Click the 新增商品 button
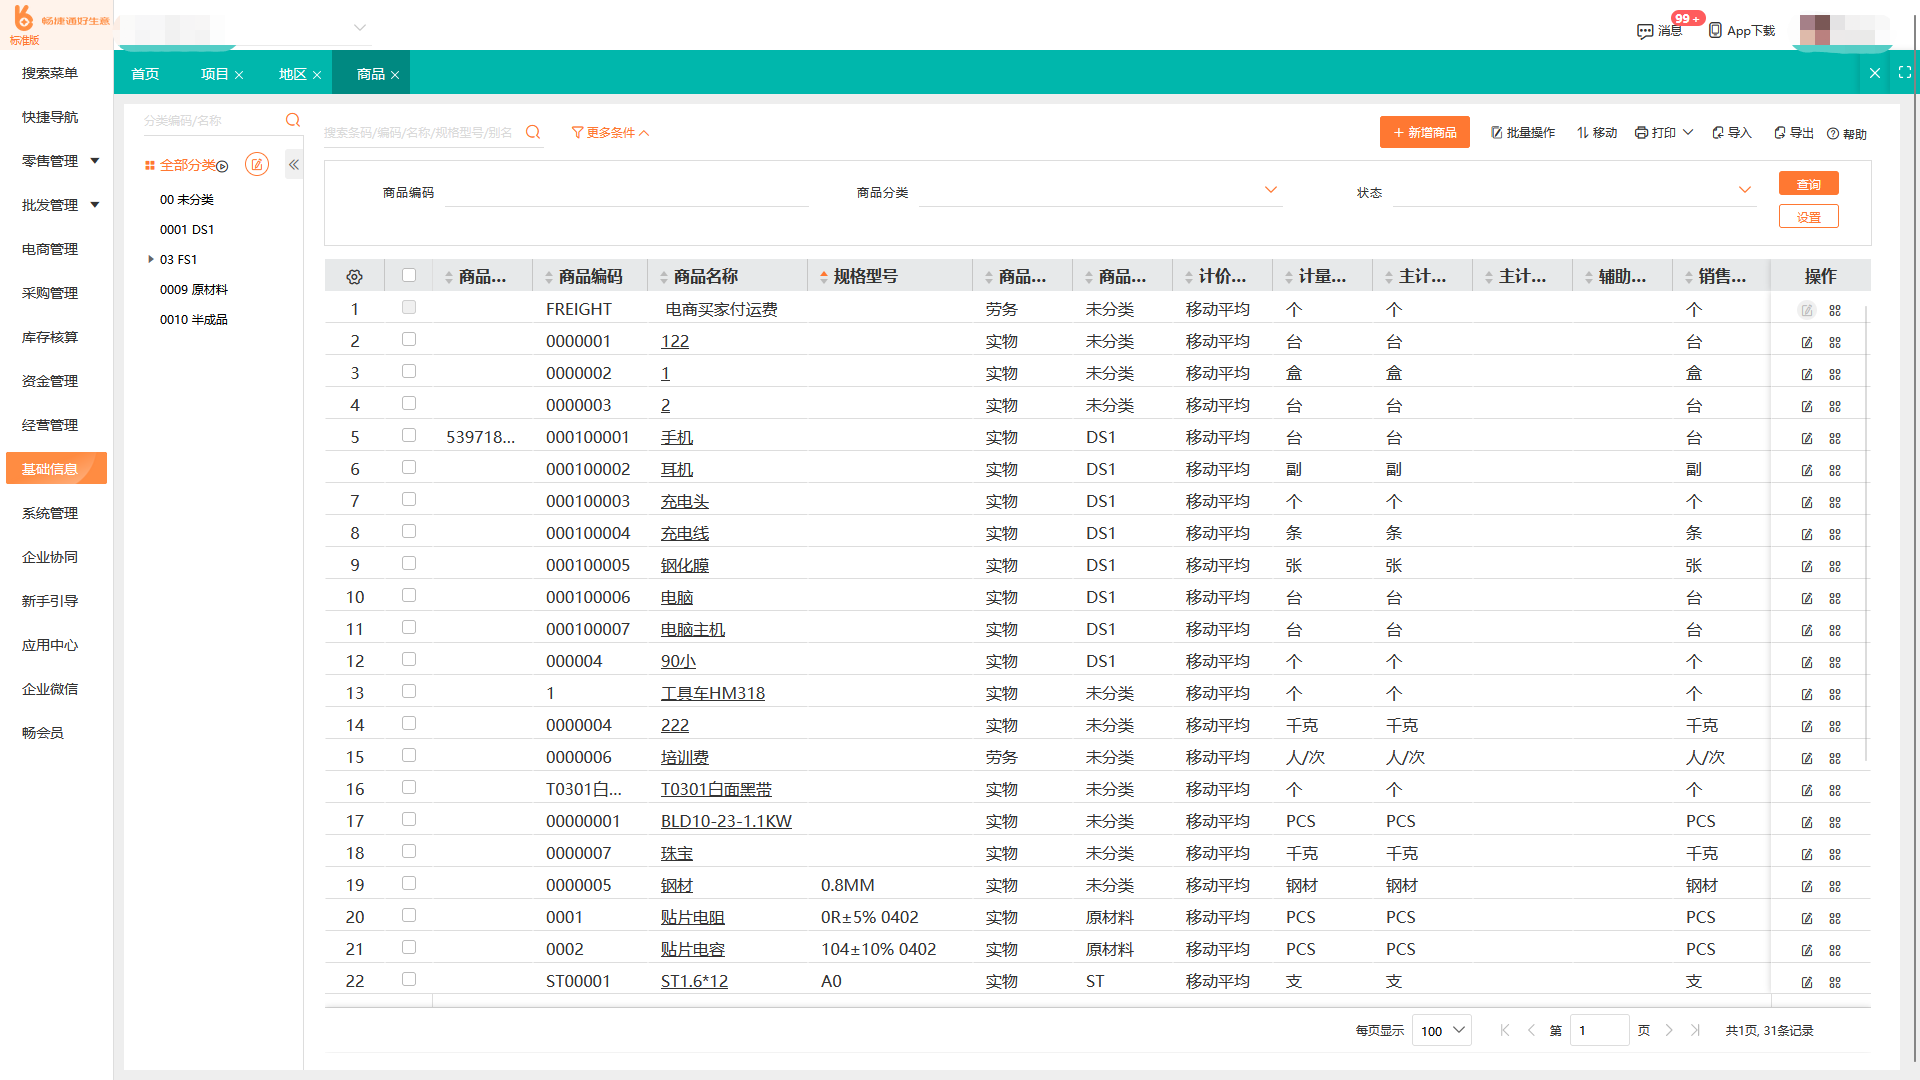The height and width of the screenshot is (1080, 1920). (1423, 132)
